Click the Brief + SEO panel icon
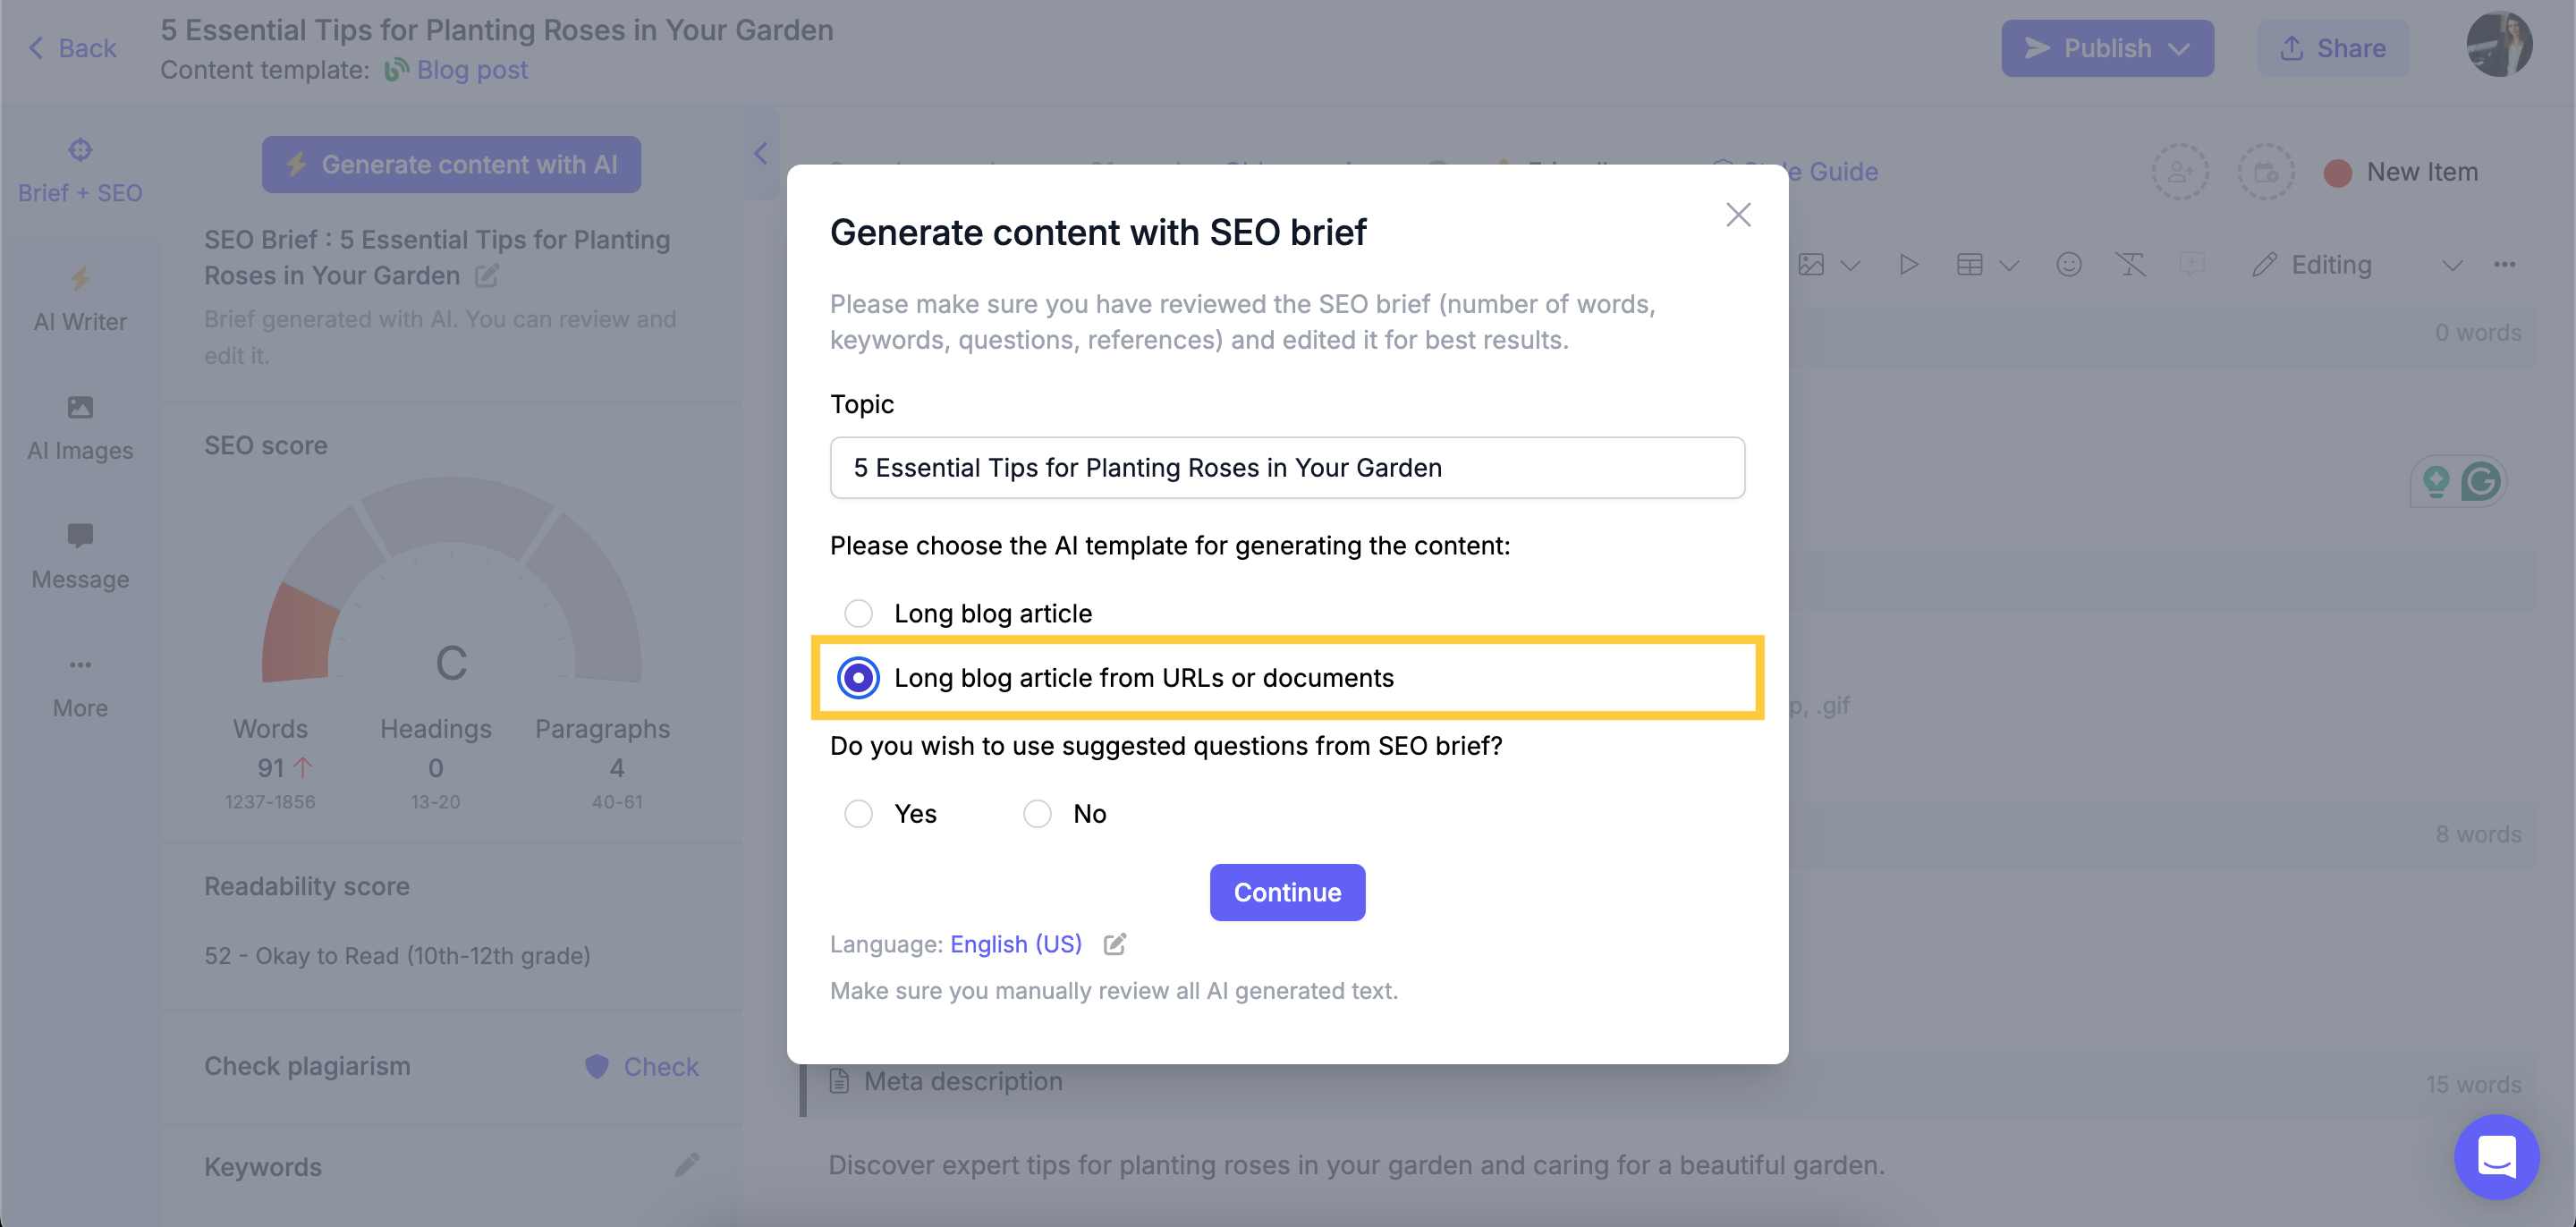 (x=79, y=171)
